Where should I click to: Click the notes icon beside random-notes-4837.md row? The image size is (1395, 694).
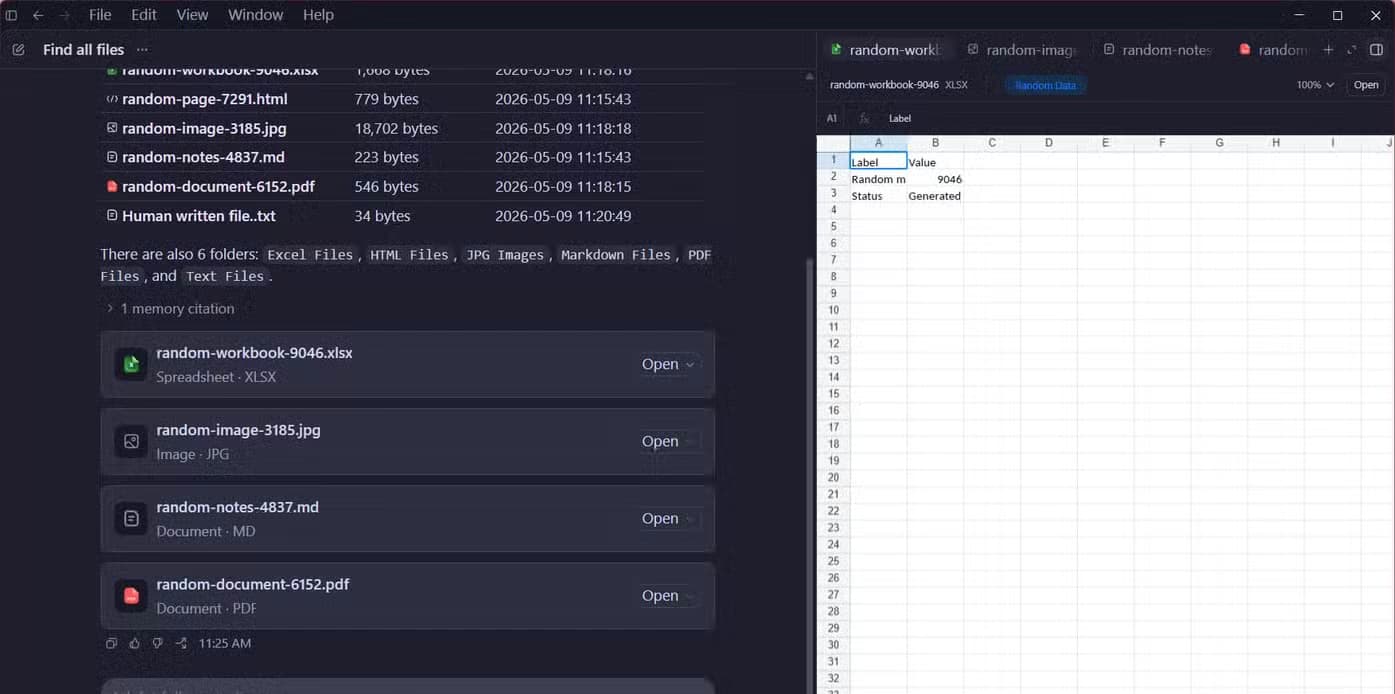(112, 157)
